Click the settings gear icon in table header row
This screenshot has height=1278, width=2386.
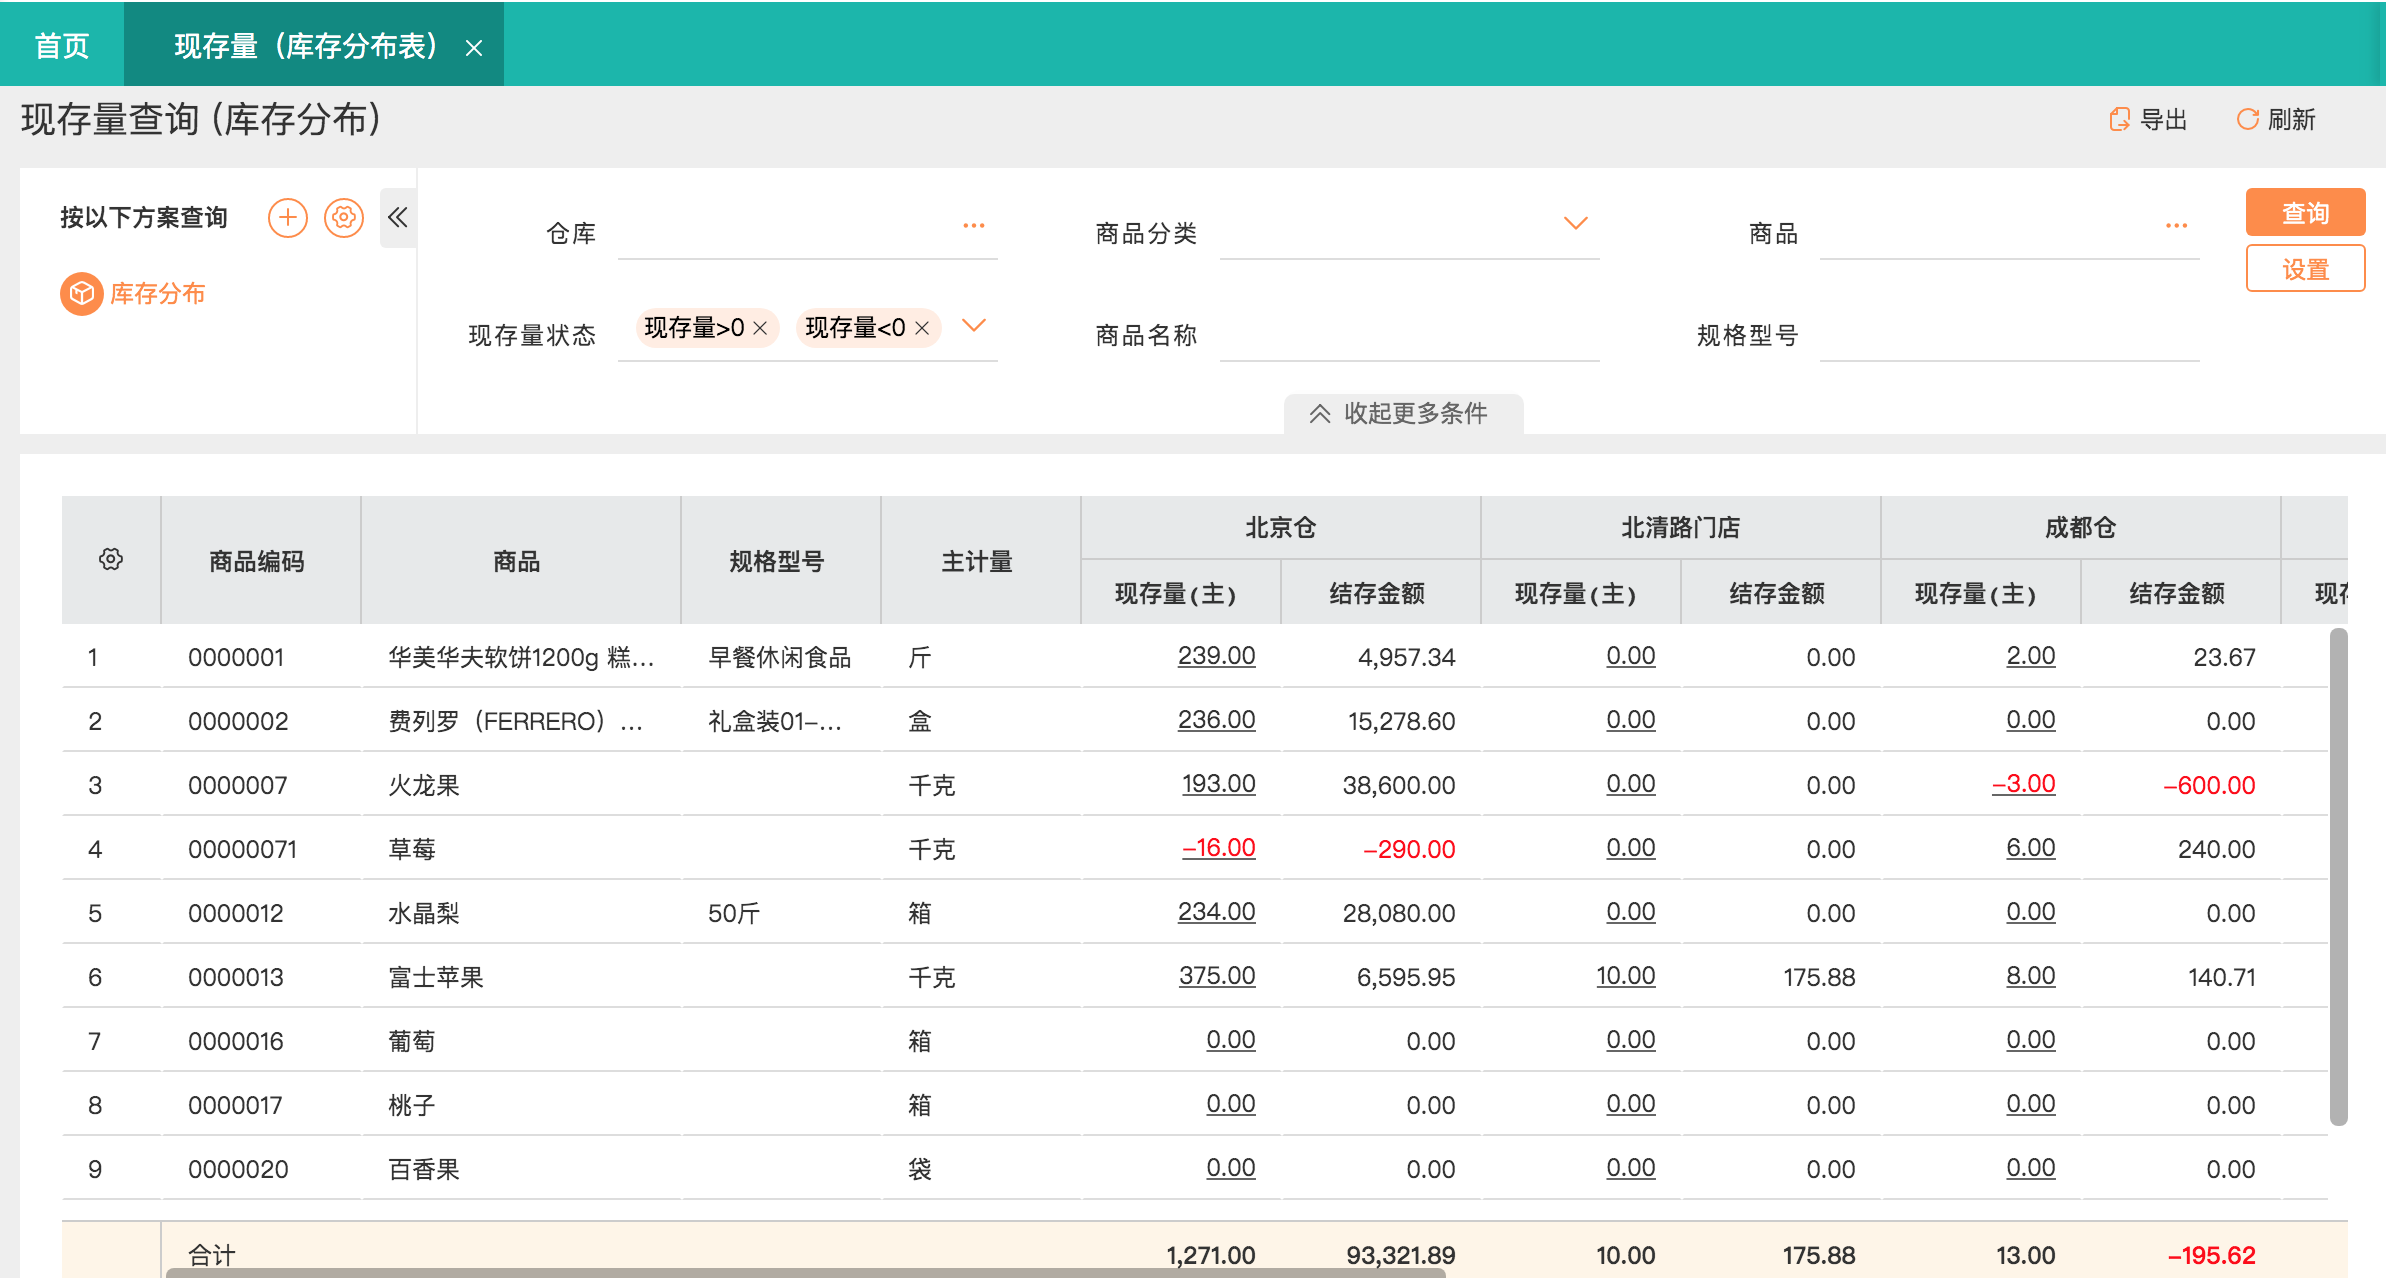(110, 560)
